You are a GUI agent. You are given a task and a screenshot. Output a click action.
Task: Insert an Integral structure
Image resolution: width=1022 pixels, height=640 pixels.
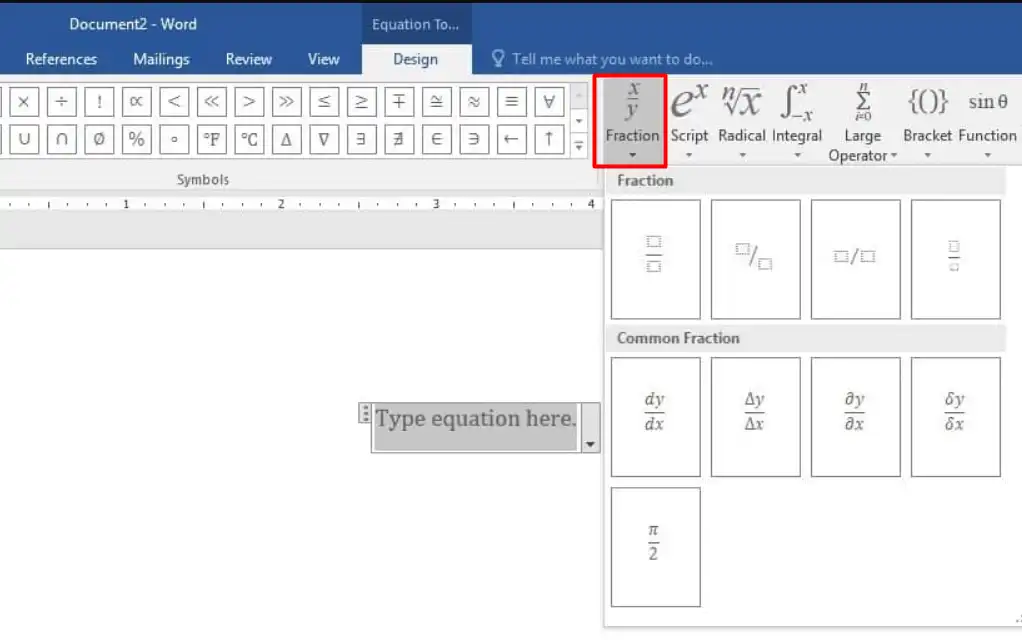(x=797, y=113)
